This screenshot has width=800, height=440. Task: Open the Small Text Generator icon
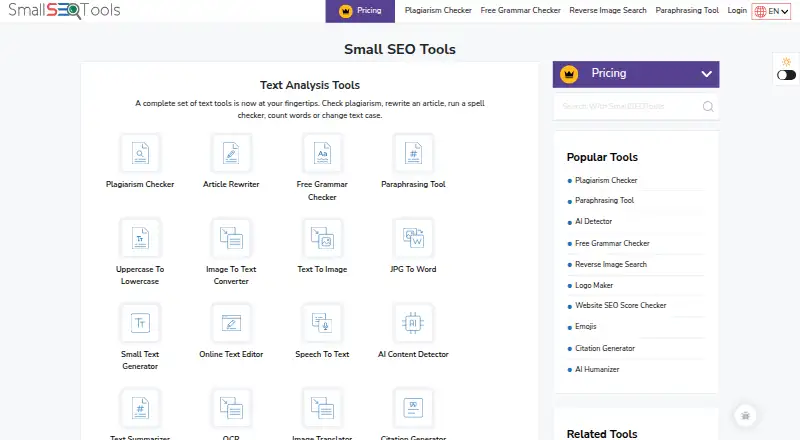click(140, 323)
